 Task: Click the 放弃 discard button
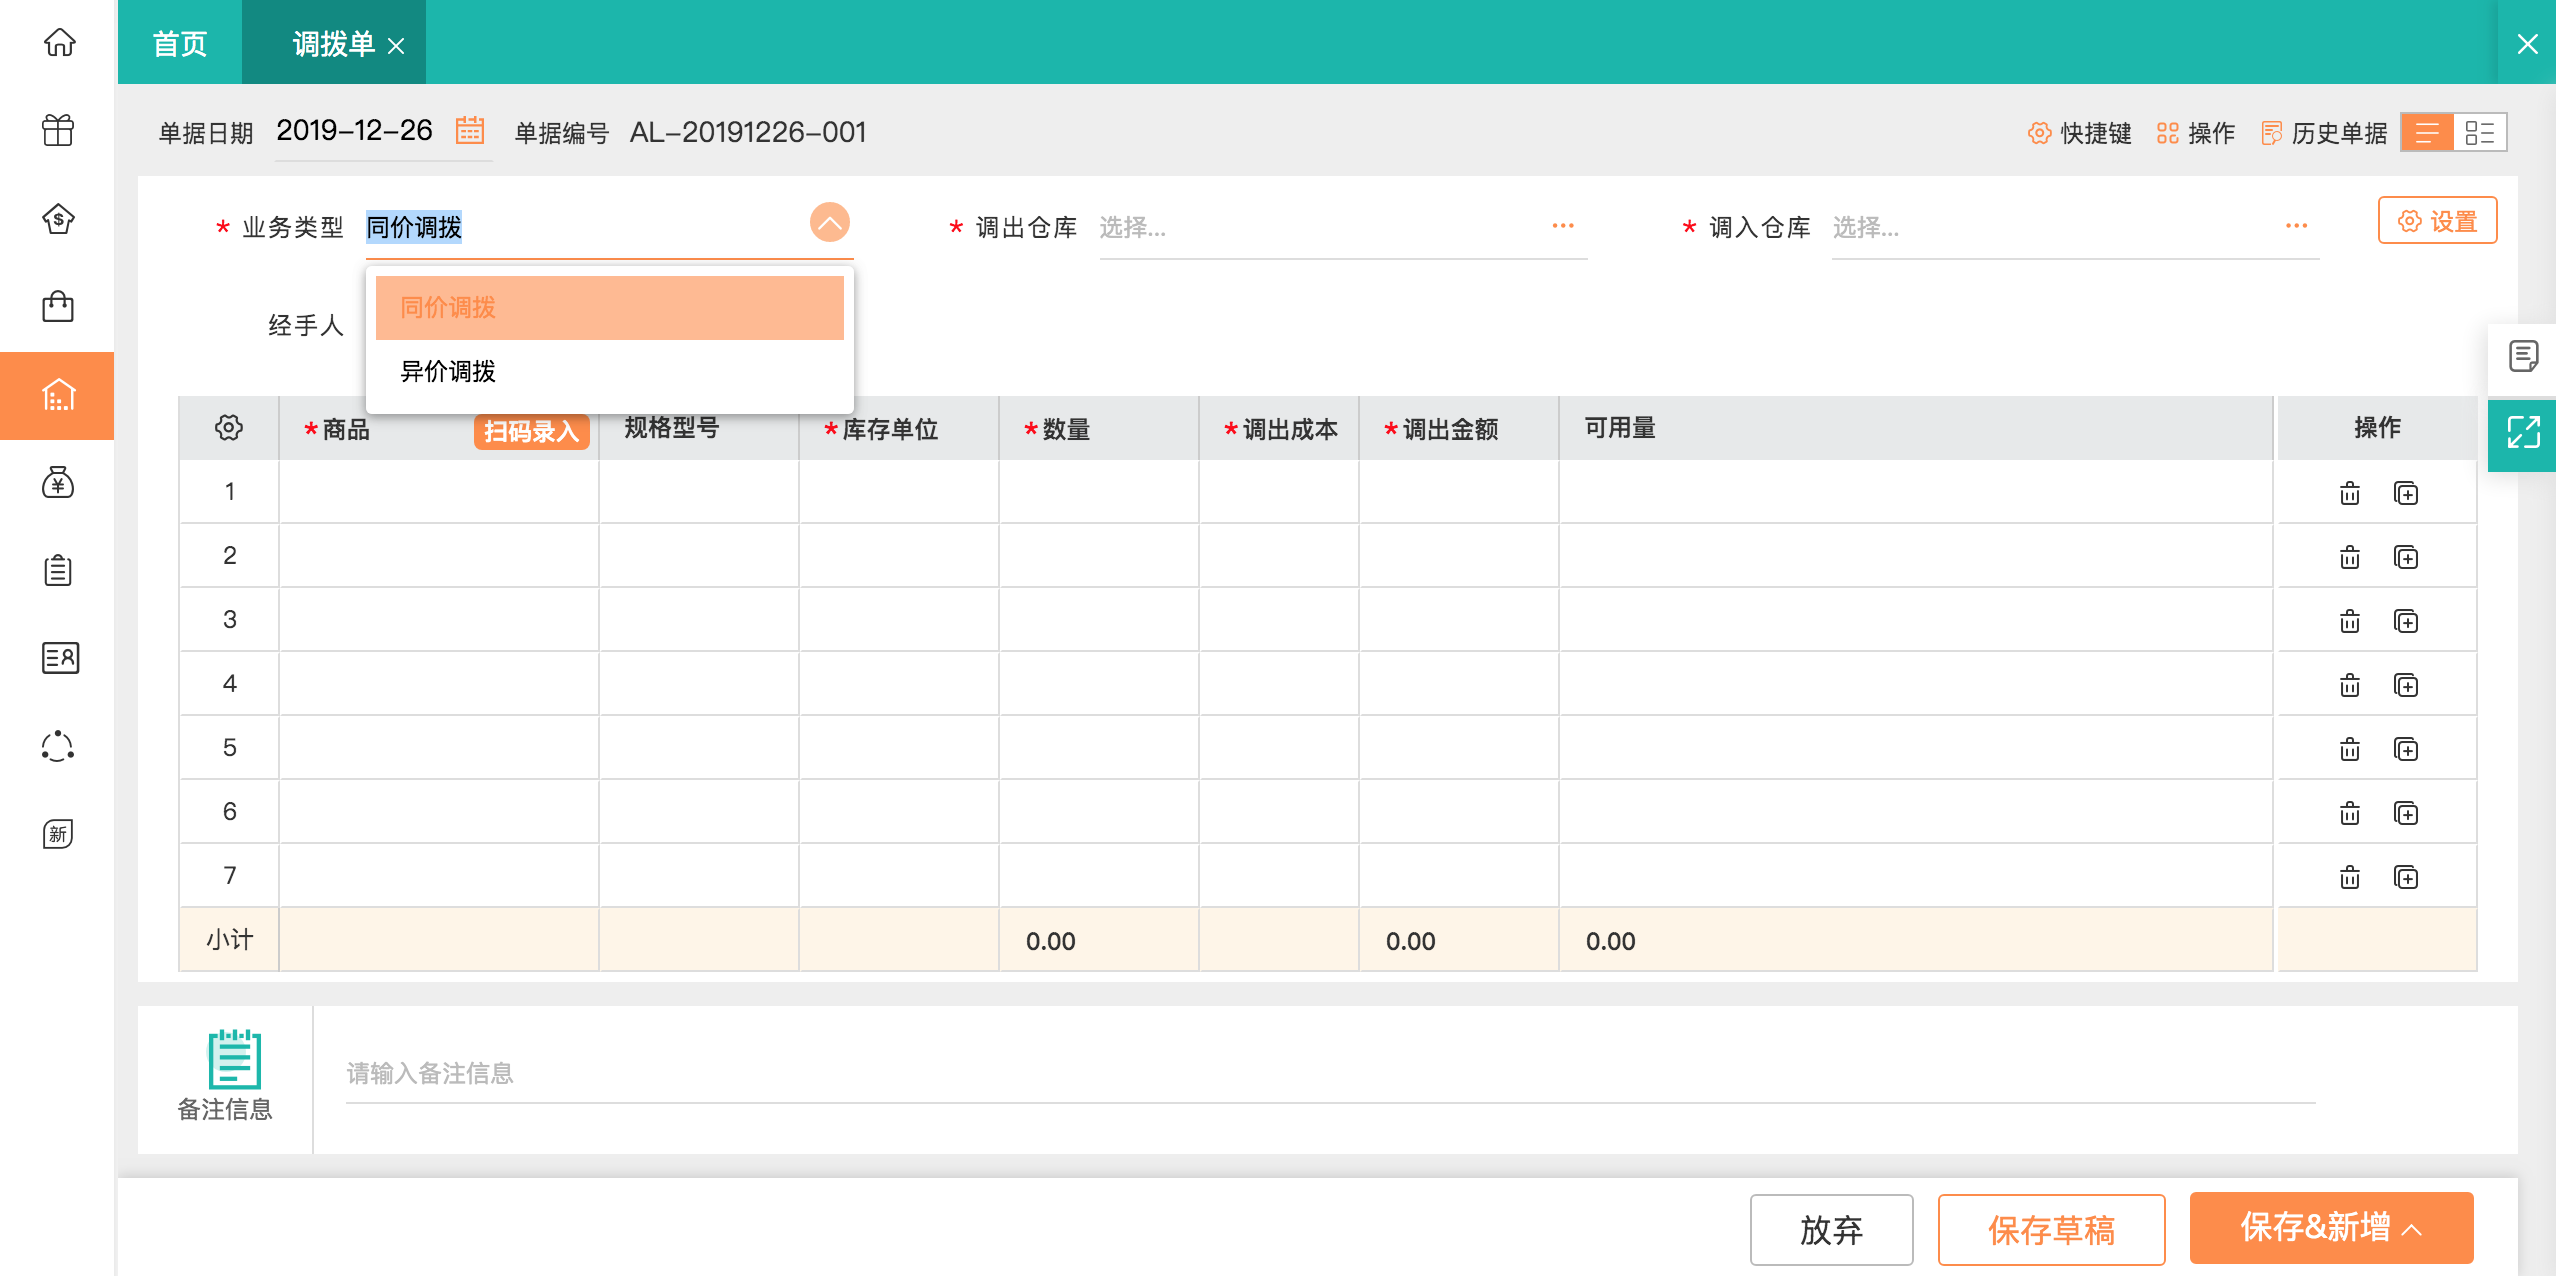coord(1835,1232)
